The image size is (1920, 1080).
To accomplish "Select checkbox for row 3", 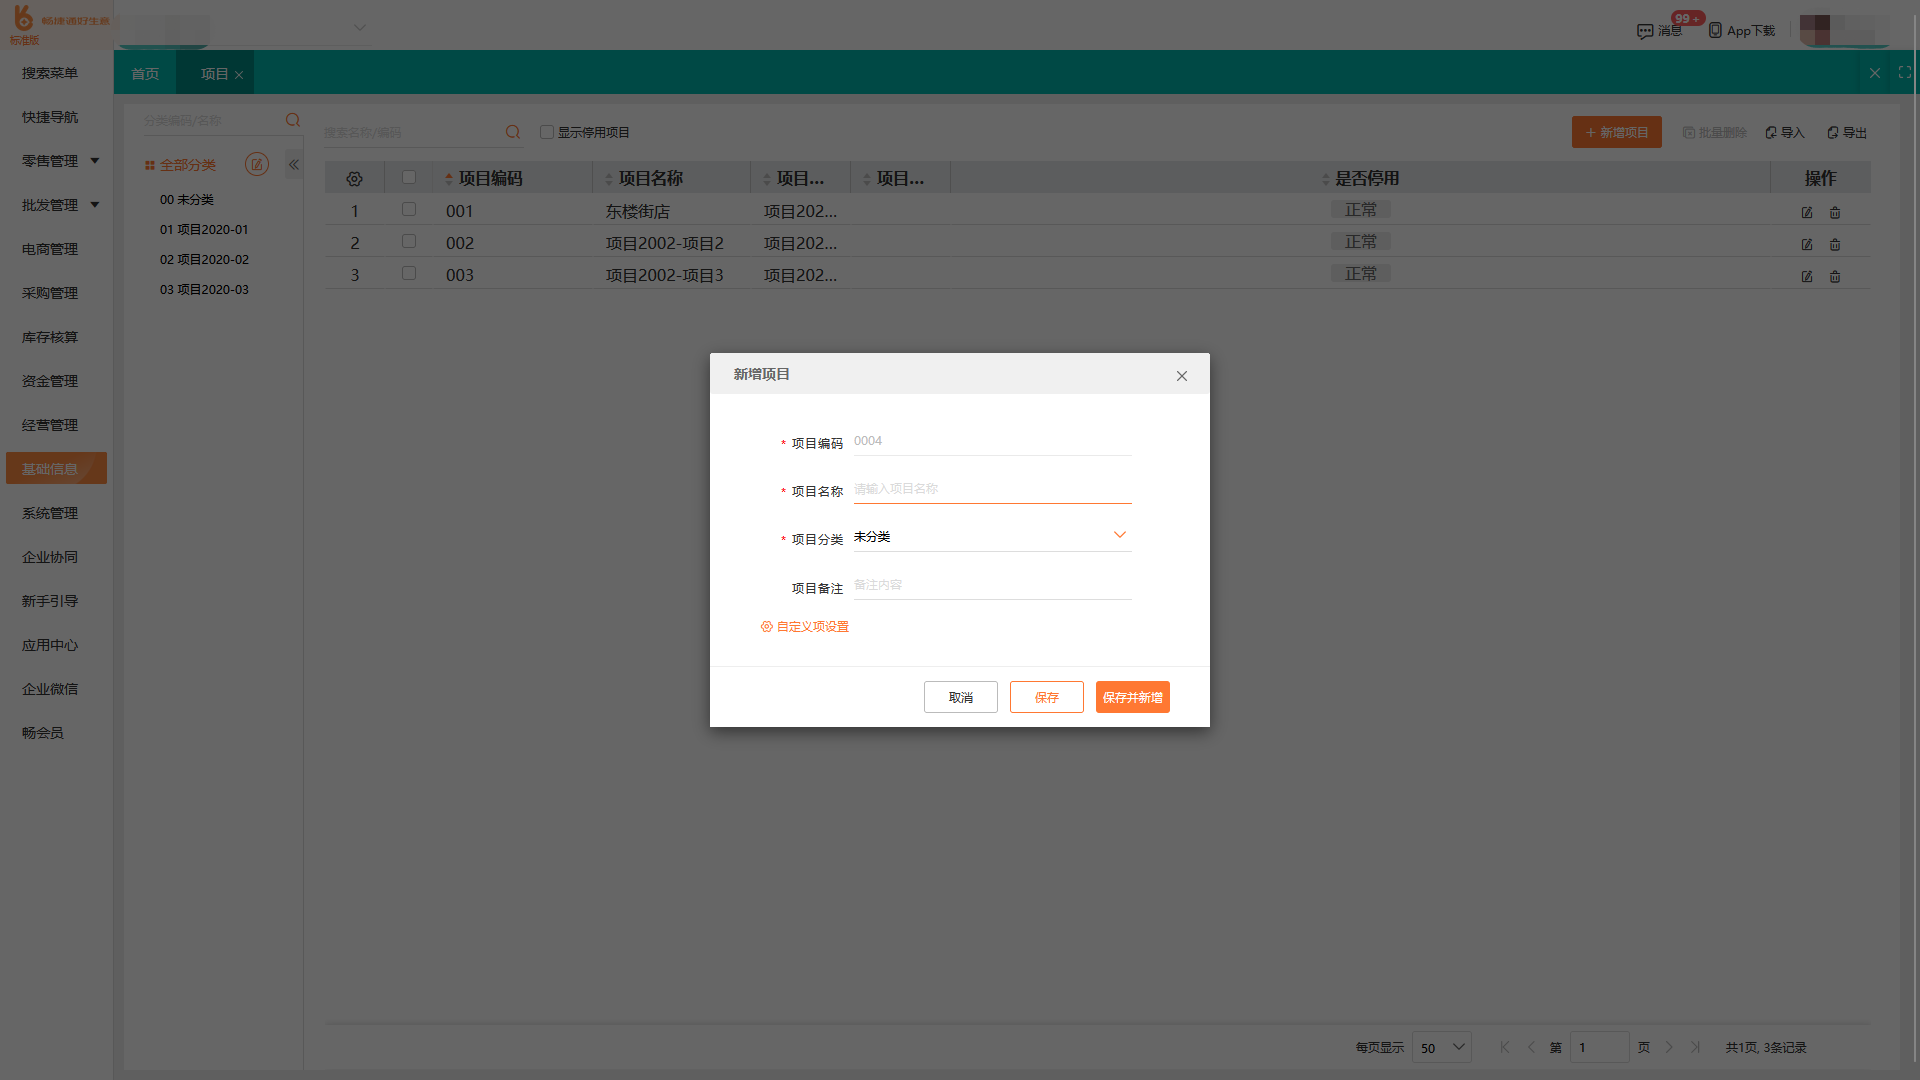I will click(x=409, y=273).
